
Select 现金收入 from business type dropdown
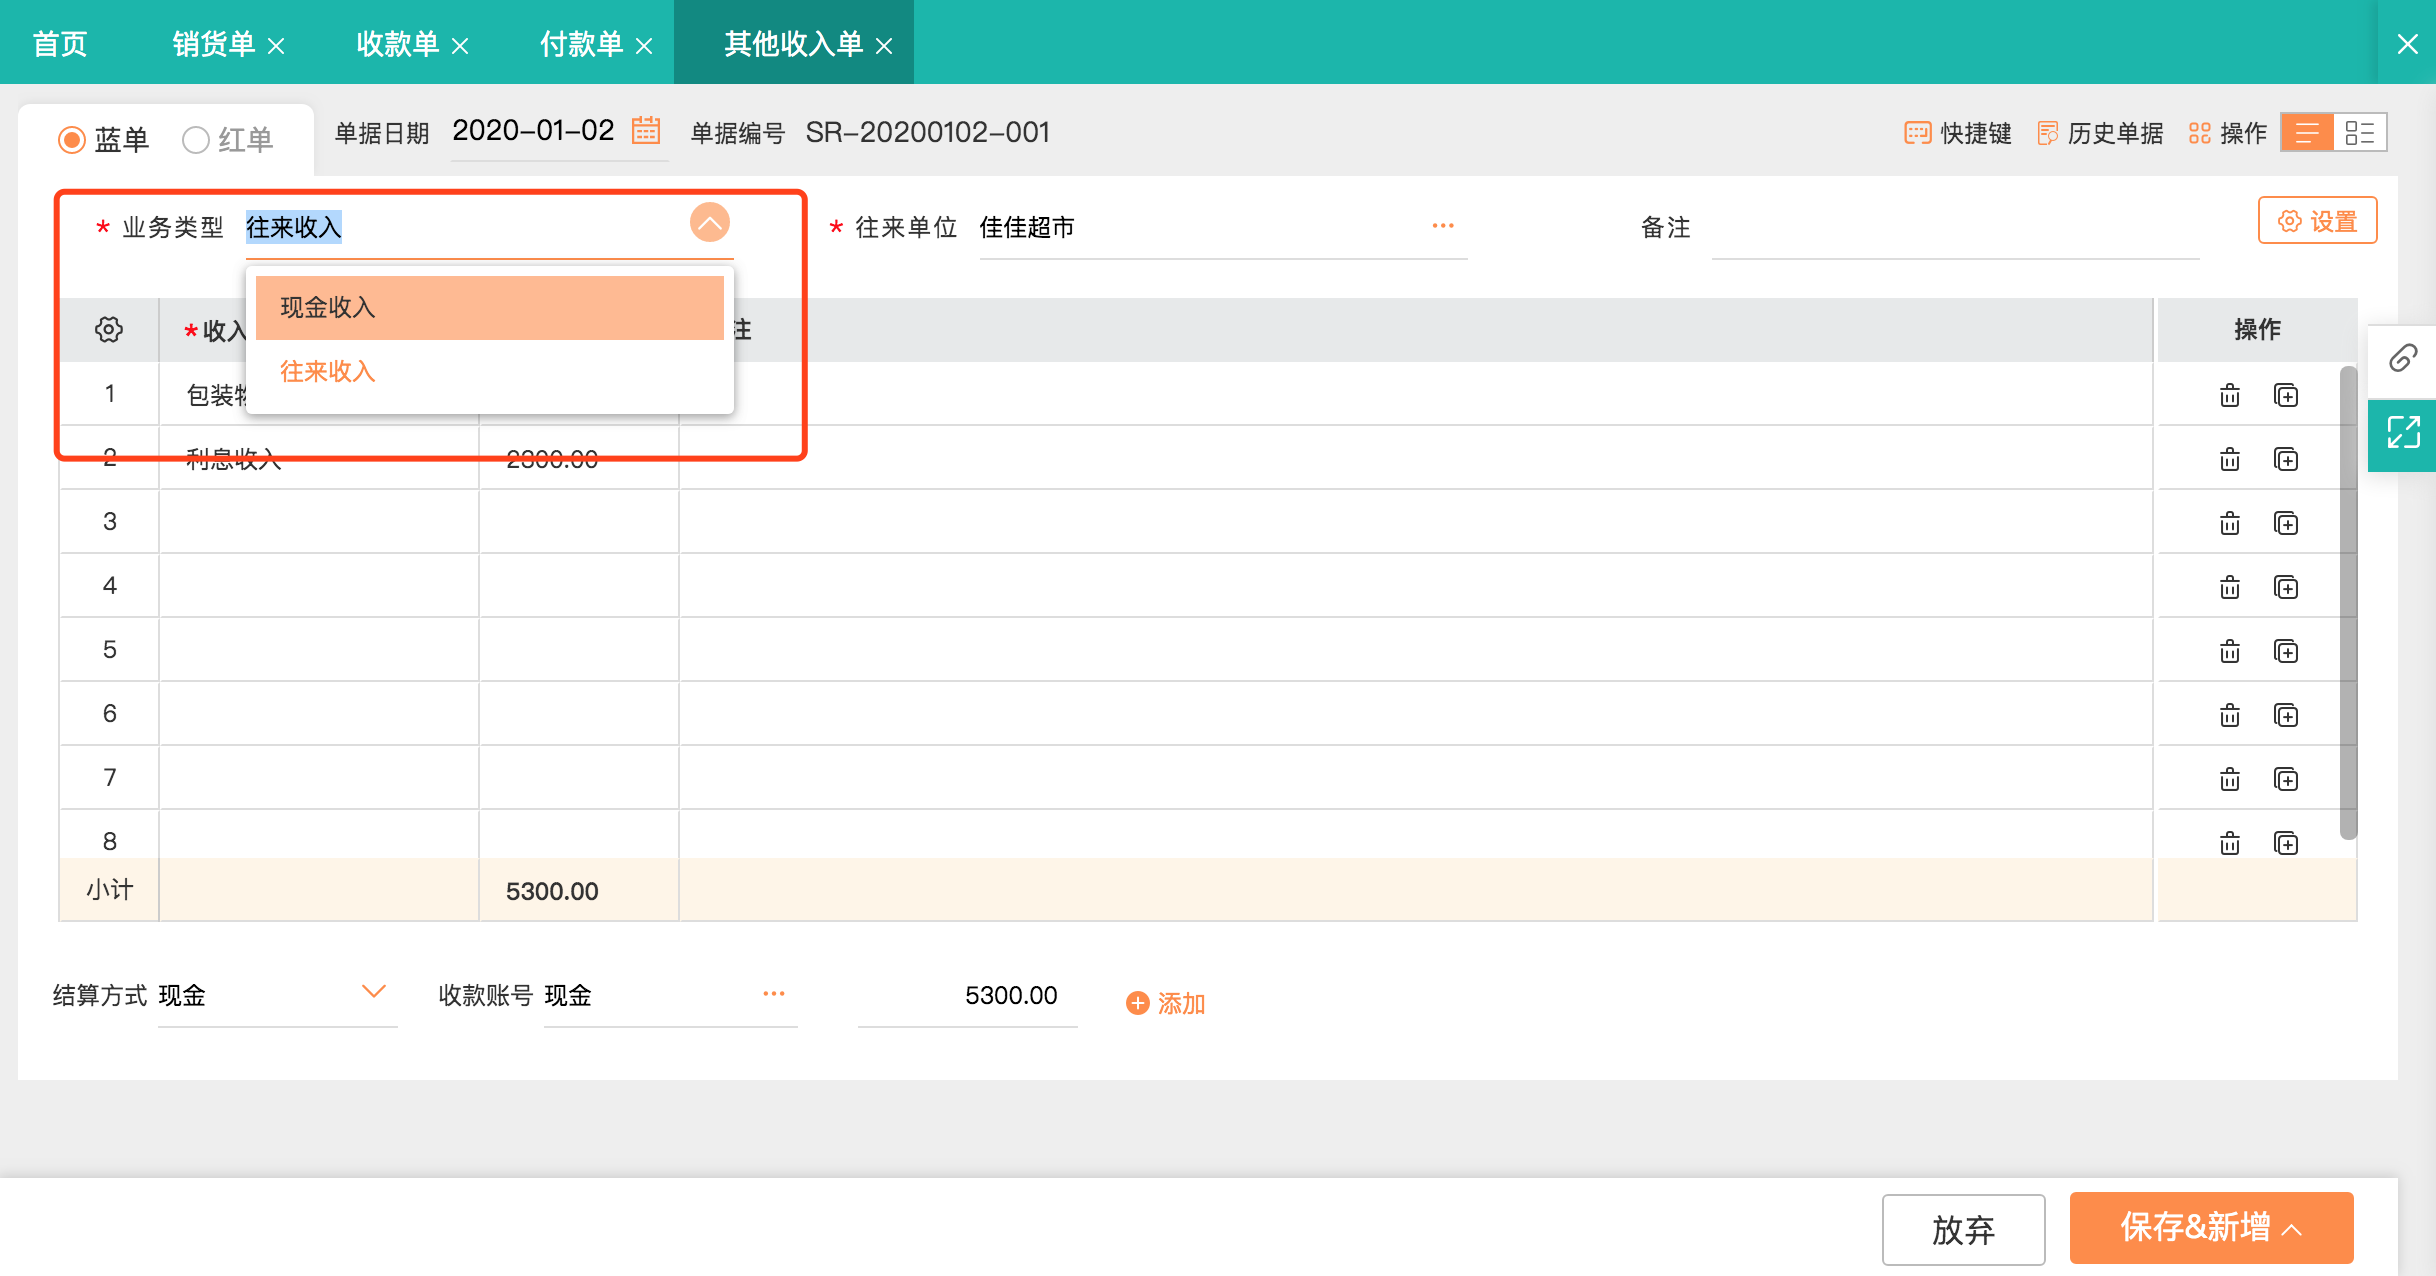coord(488,306)
